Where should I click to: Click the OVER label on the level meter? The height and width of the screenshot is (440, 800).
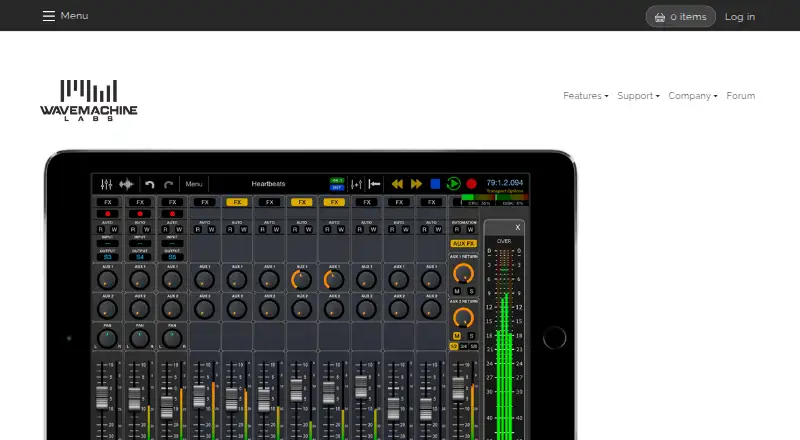pyautogui.click(x=504, y=241)
